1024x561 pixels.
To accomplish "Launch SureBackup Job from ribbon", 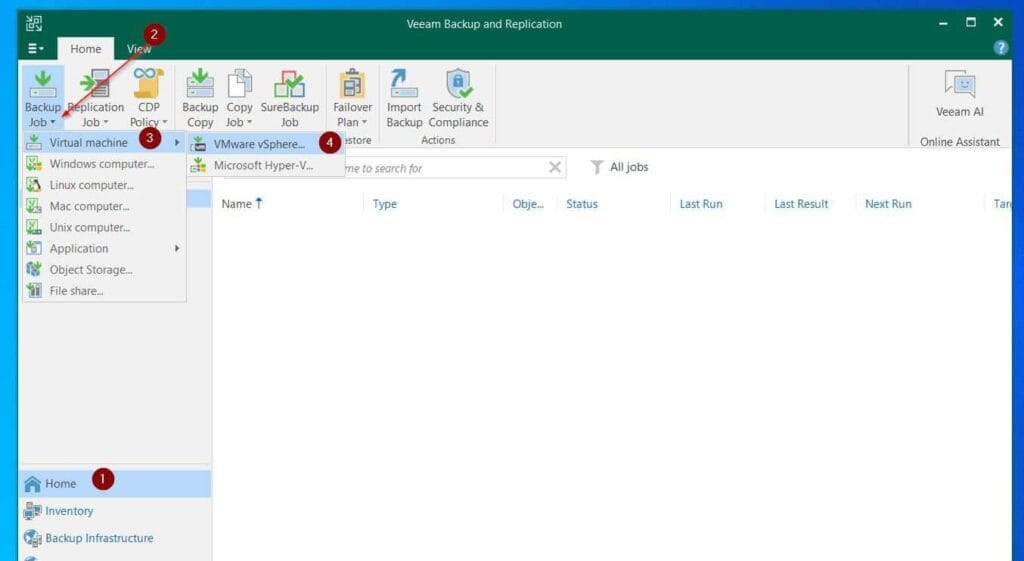I will pos(289,98).
